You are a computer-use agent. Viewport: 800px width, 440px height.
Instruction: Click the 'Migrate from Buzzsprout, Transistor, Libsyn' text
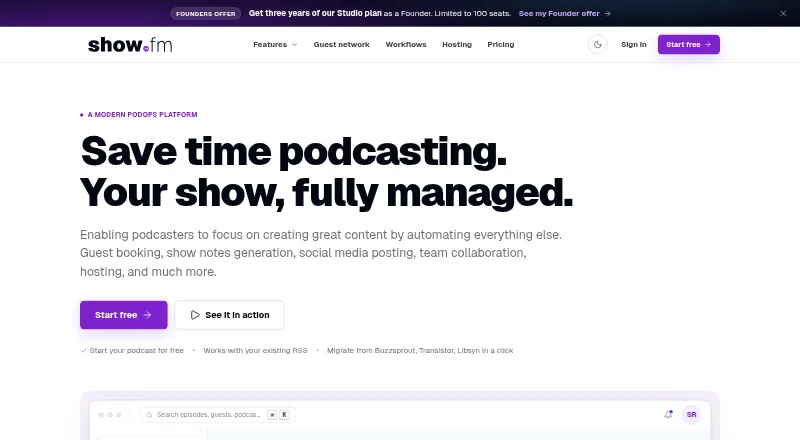[420, 350]
